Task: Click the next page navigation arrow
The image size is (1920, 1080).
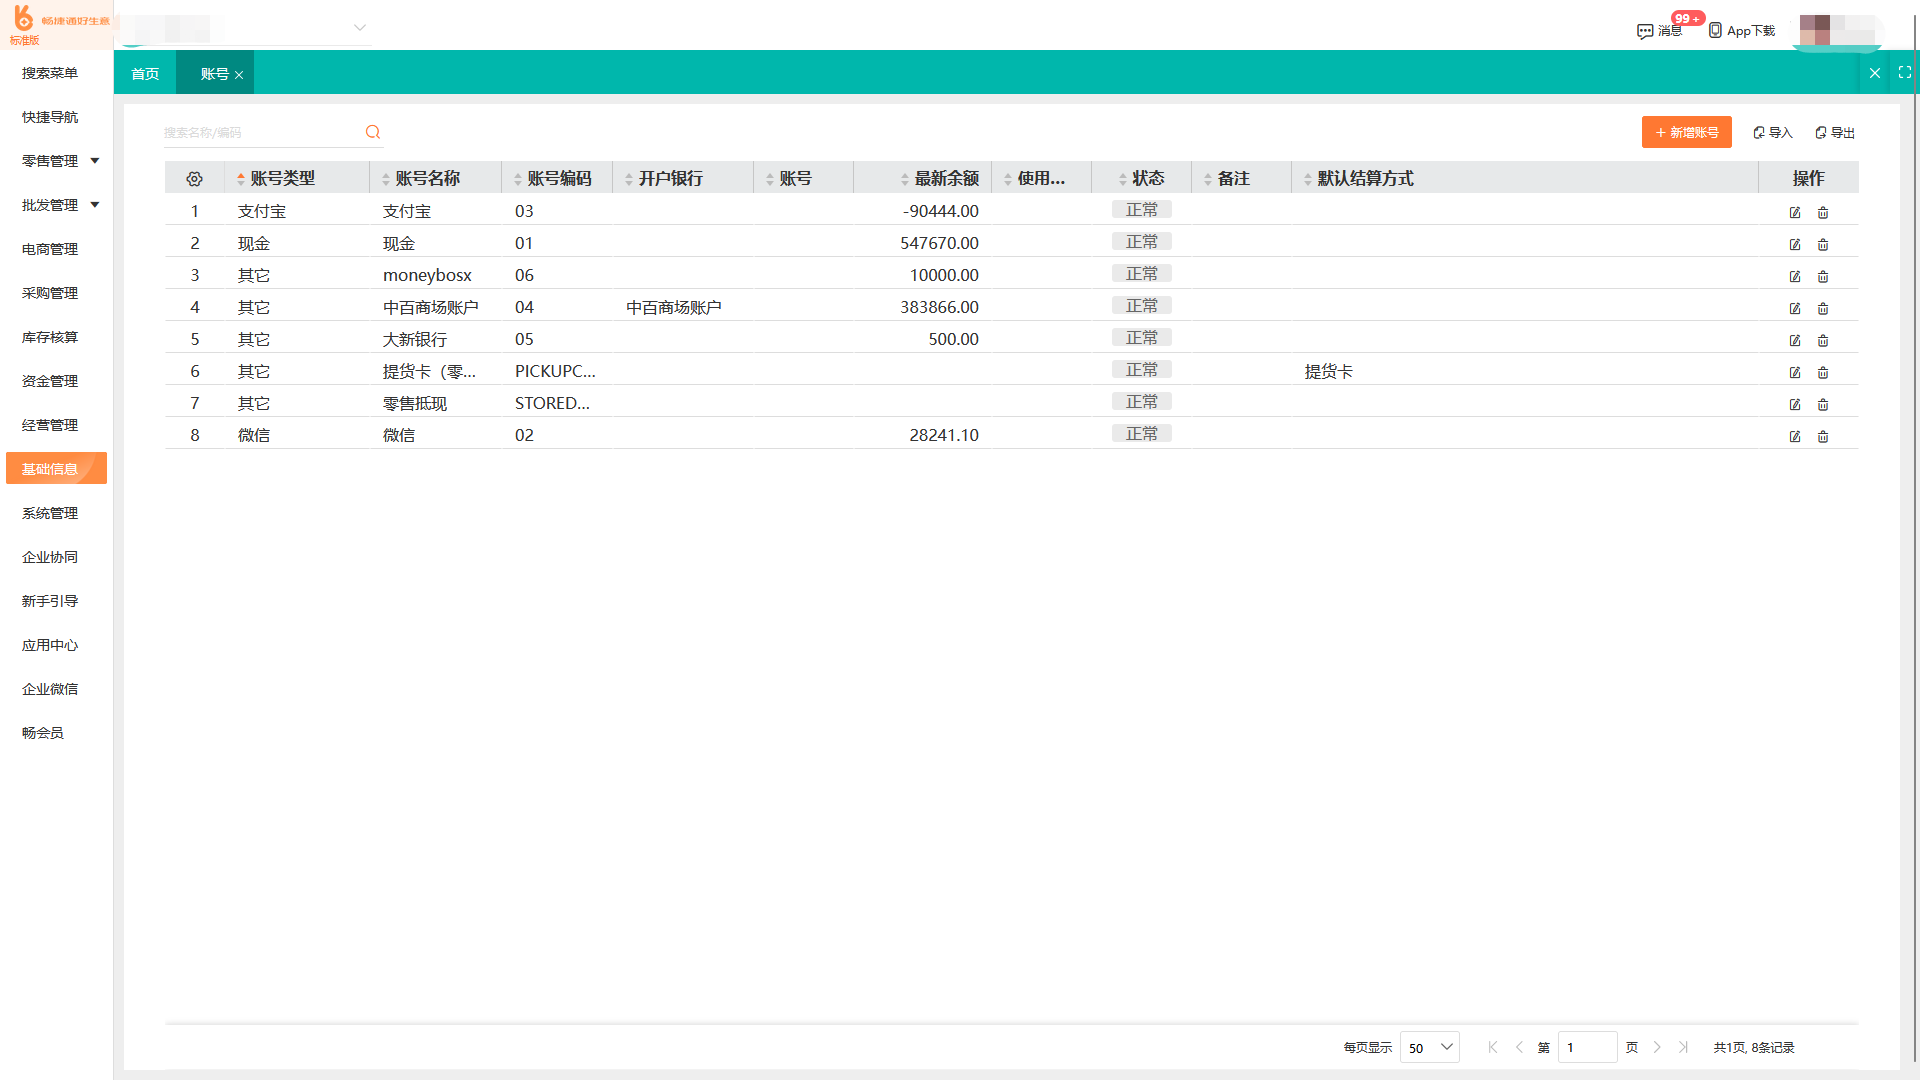Action: click(x=1658, y=1047)
